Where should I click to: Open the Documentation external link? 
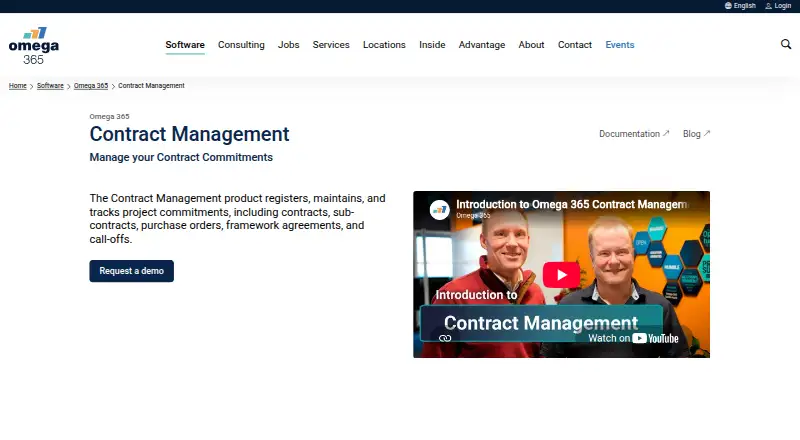[x=634, y=134]
